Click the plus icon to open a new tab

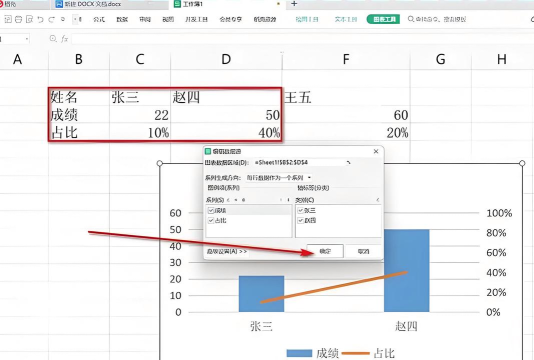click(294, 4)
